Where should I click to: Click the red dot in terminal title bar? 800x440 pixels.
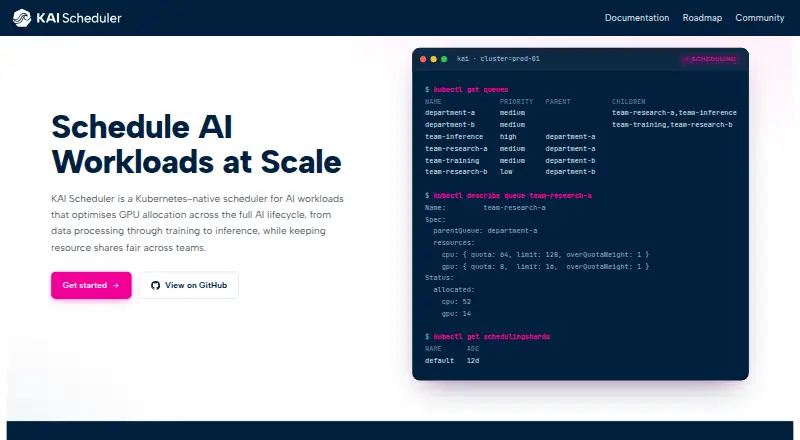click(x=423, y=59)
